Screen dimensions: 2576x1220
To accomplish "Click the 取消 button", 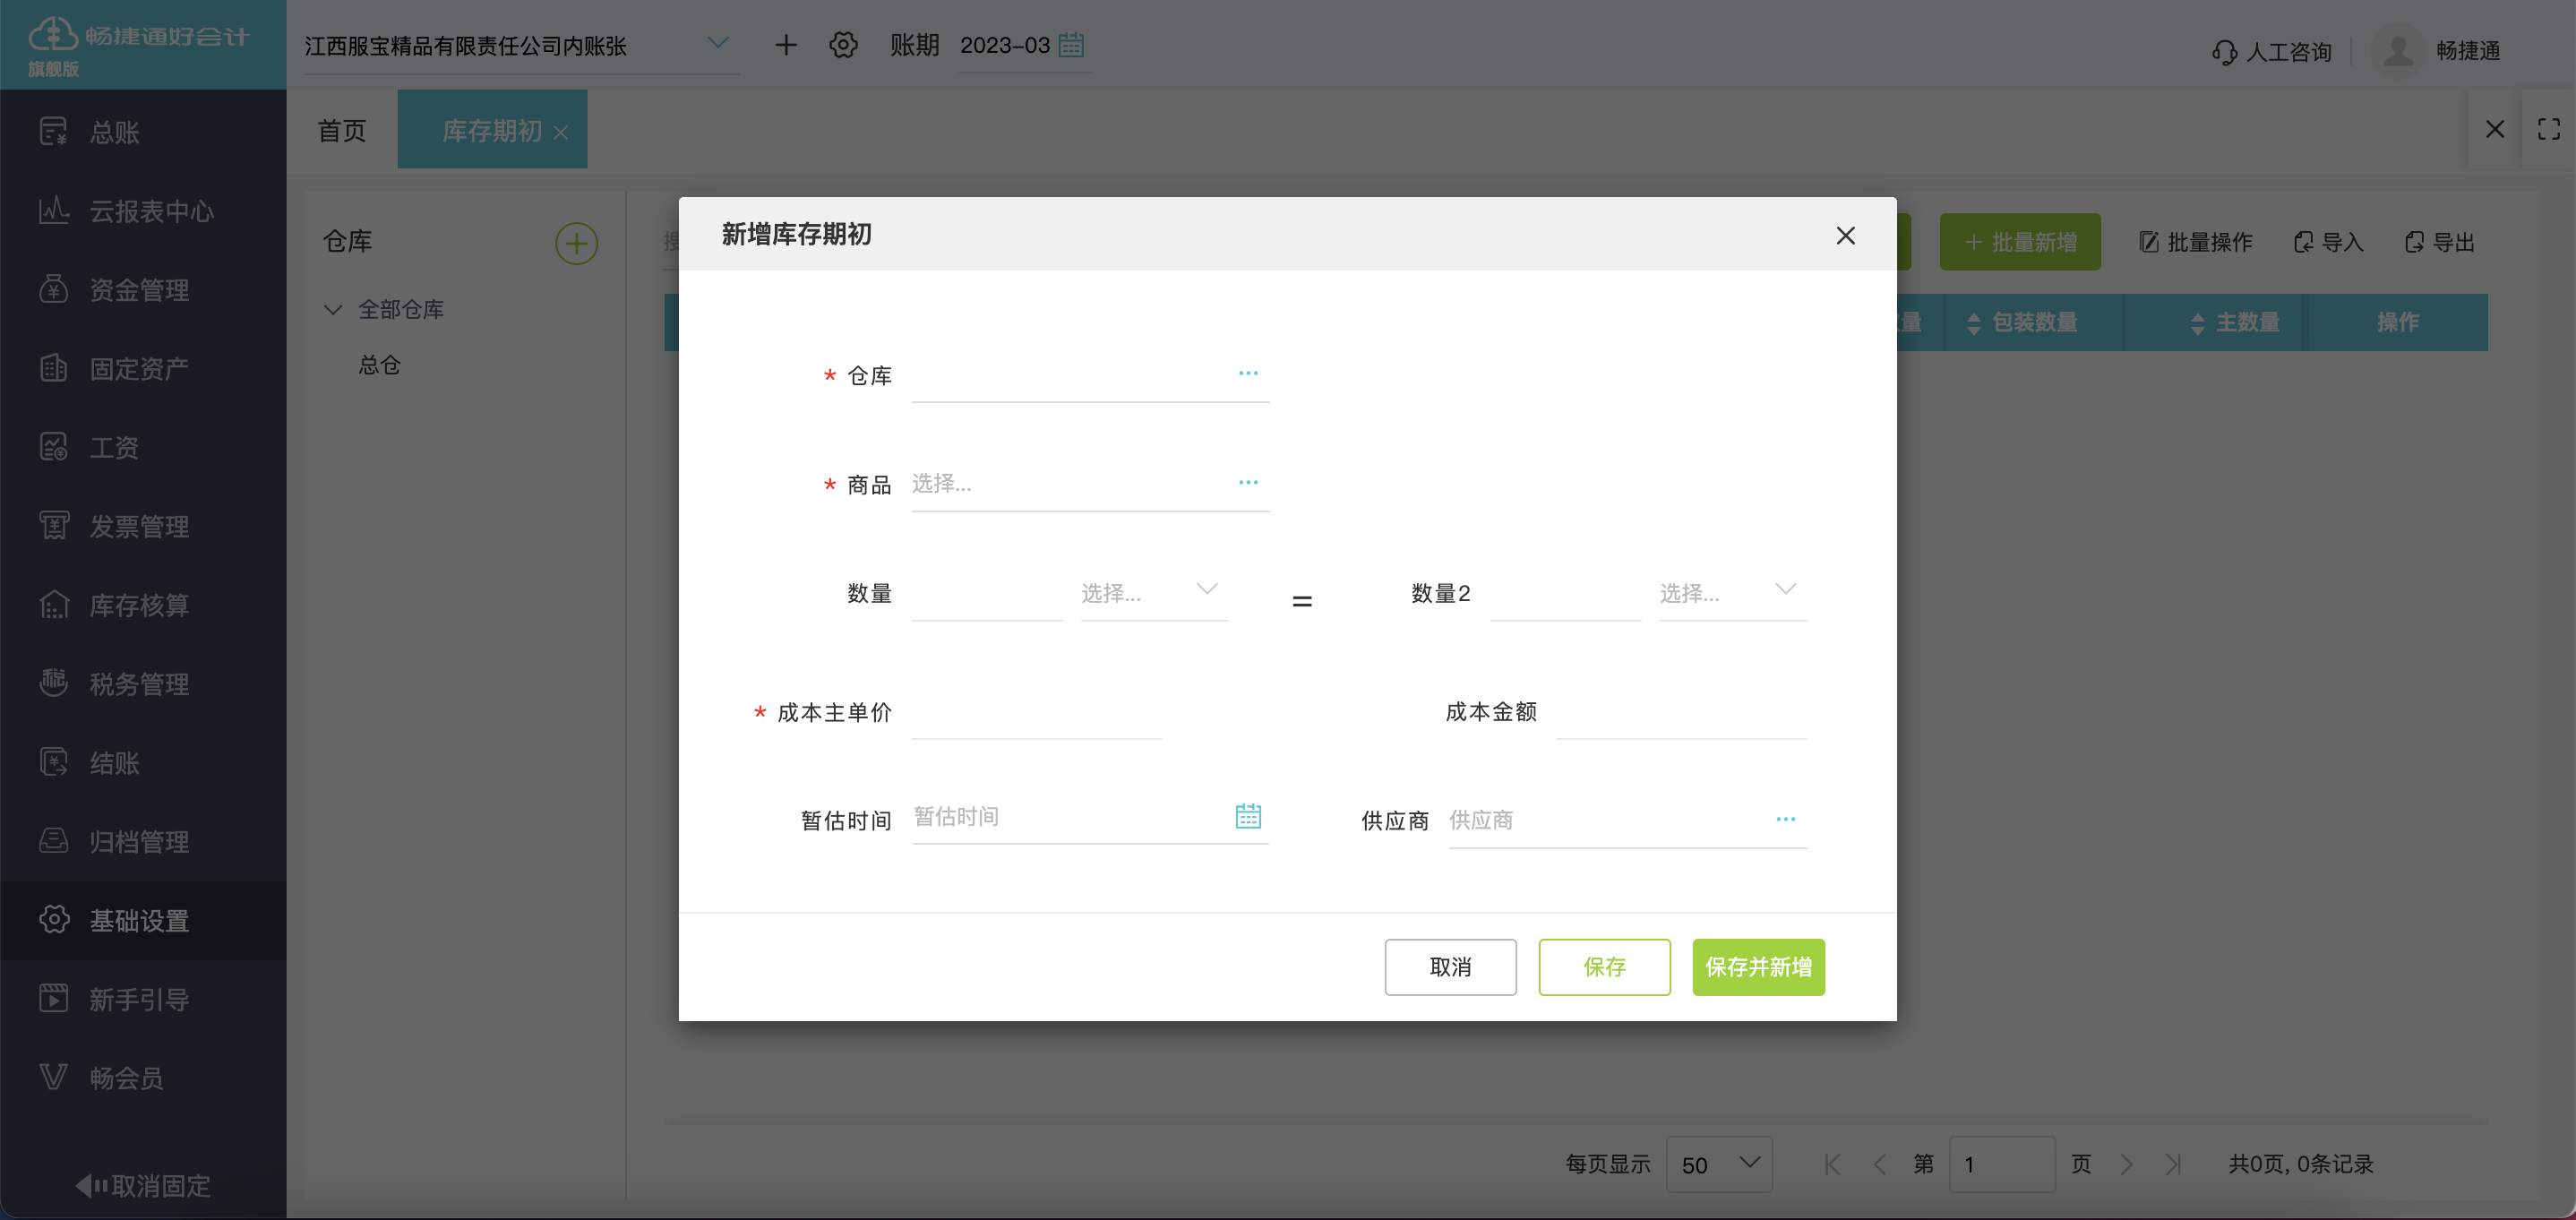I will (1451, 967).
